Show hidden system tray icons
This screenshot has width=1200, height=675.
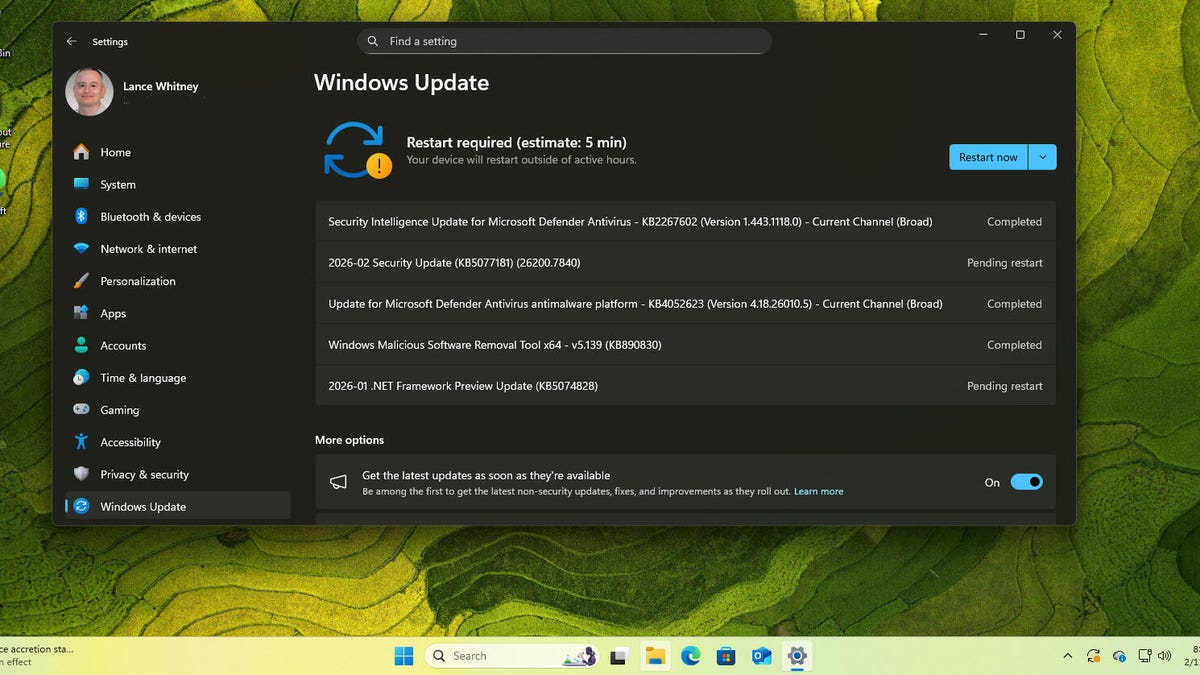point(1068,656)
